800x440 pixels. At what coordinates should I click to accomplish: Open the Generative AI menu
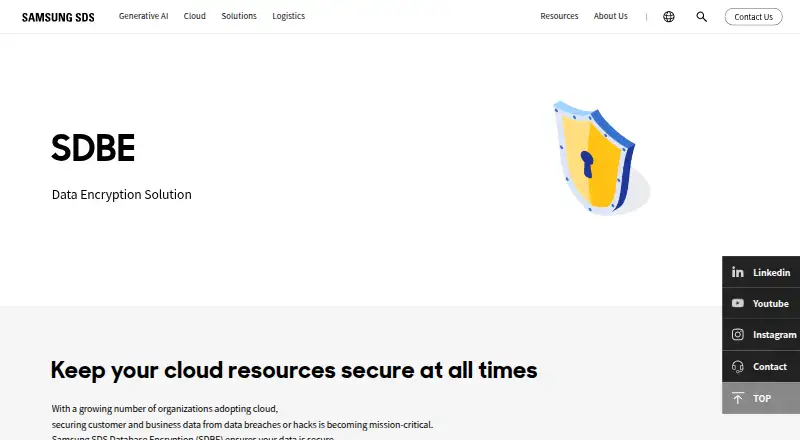click(143, 16)
